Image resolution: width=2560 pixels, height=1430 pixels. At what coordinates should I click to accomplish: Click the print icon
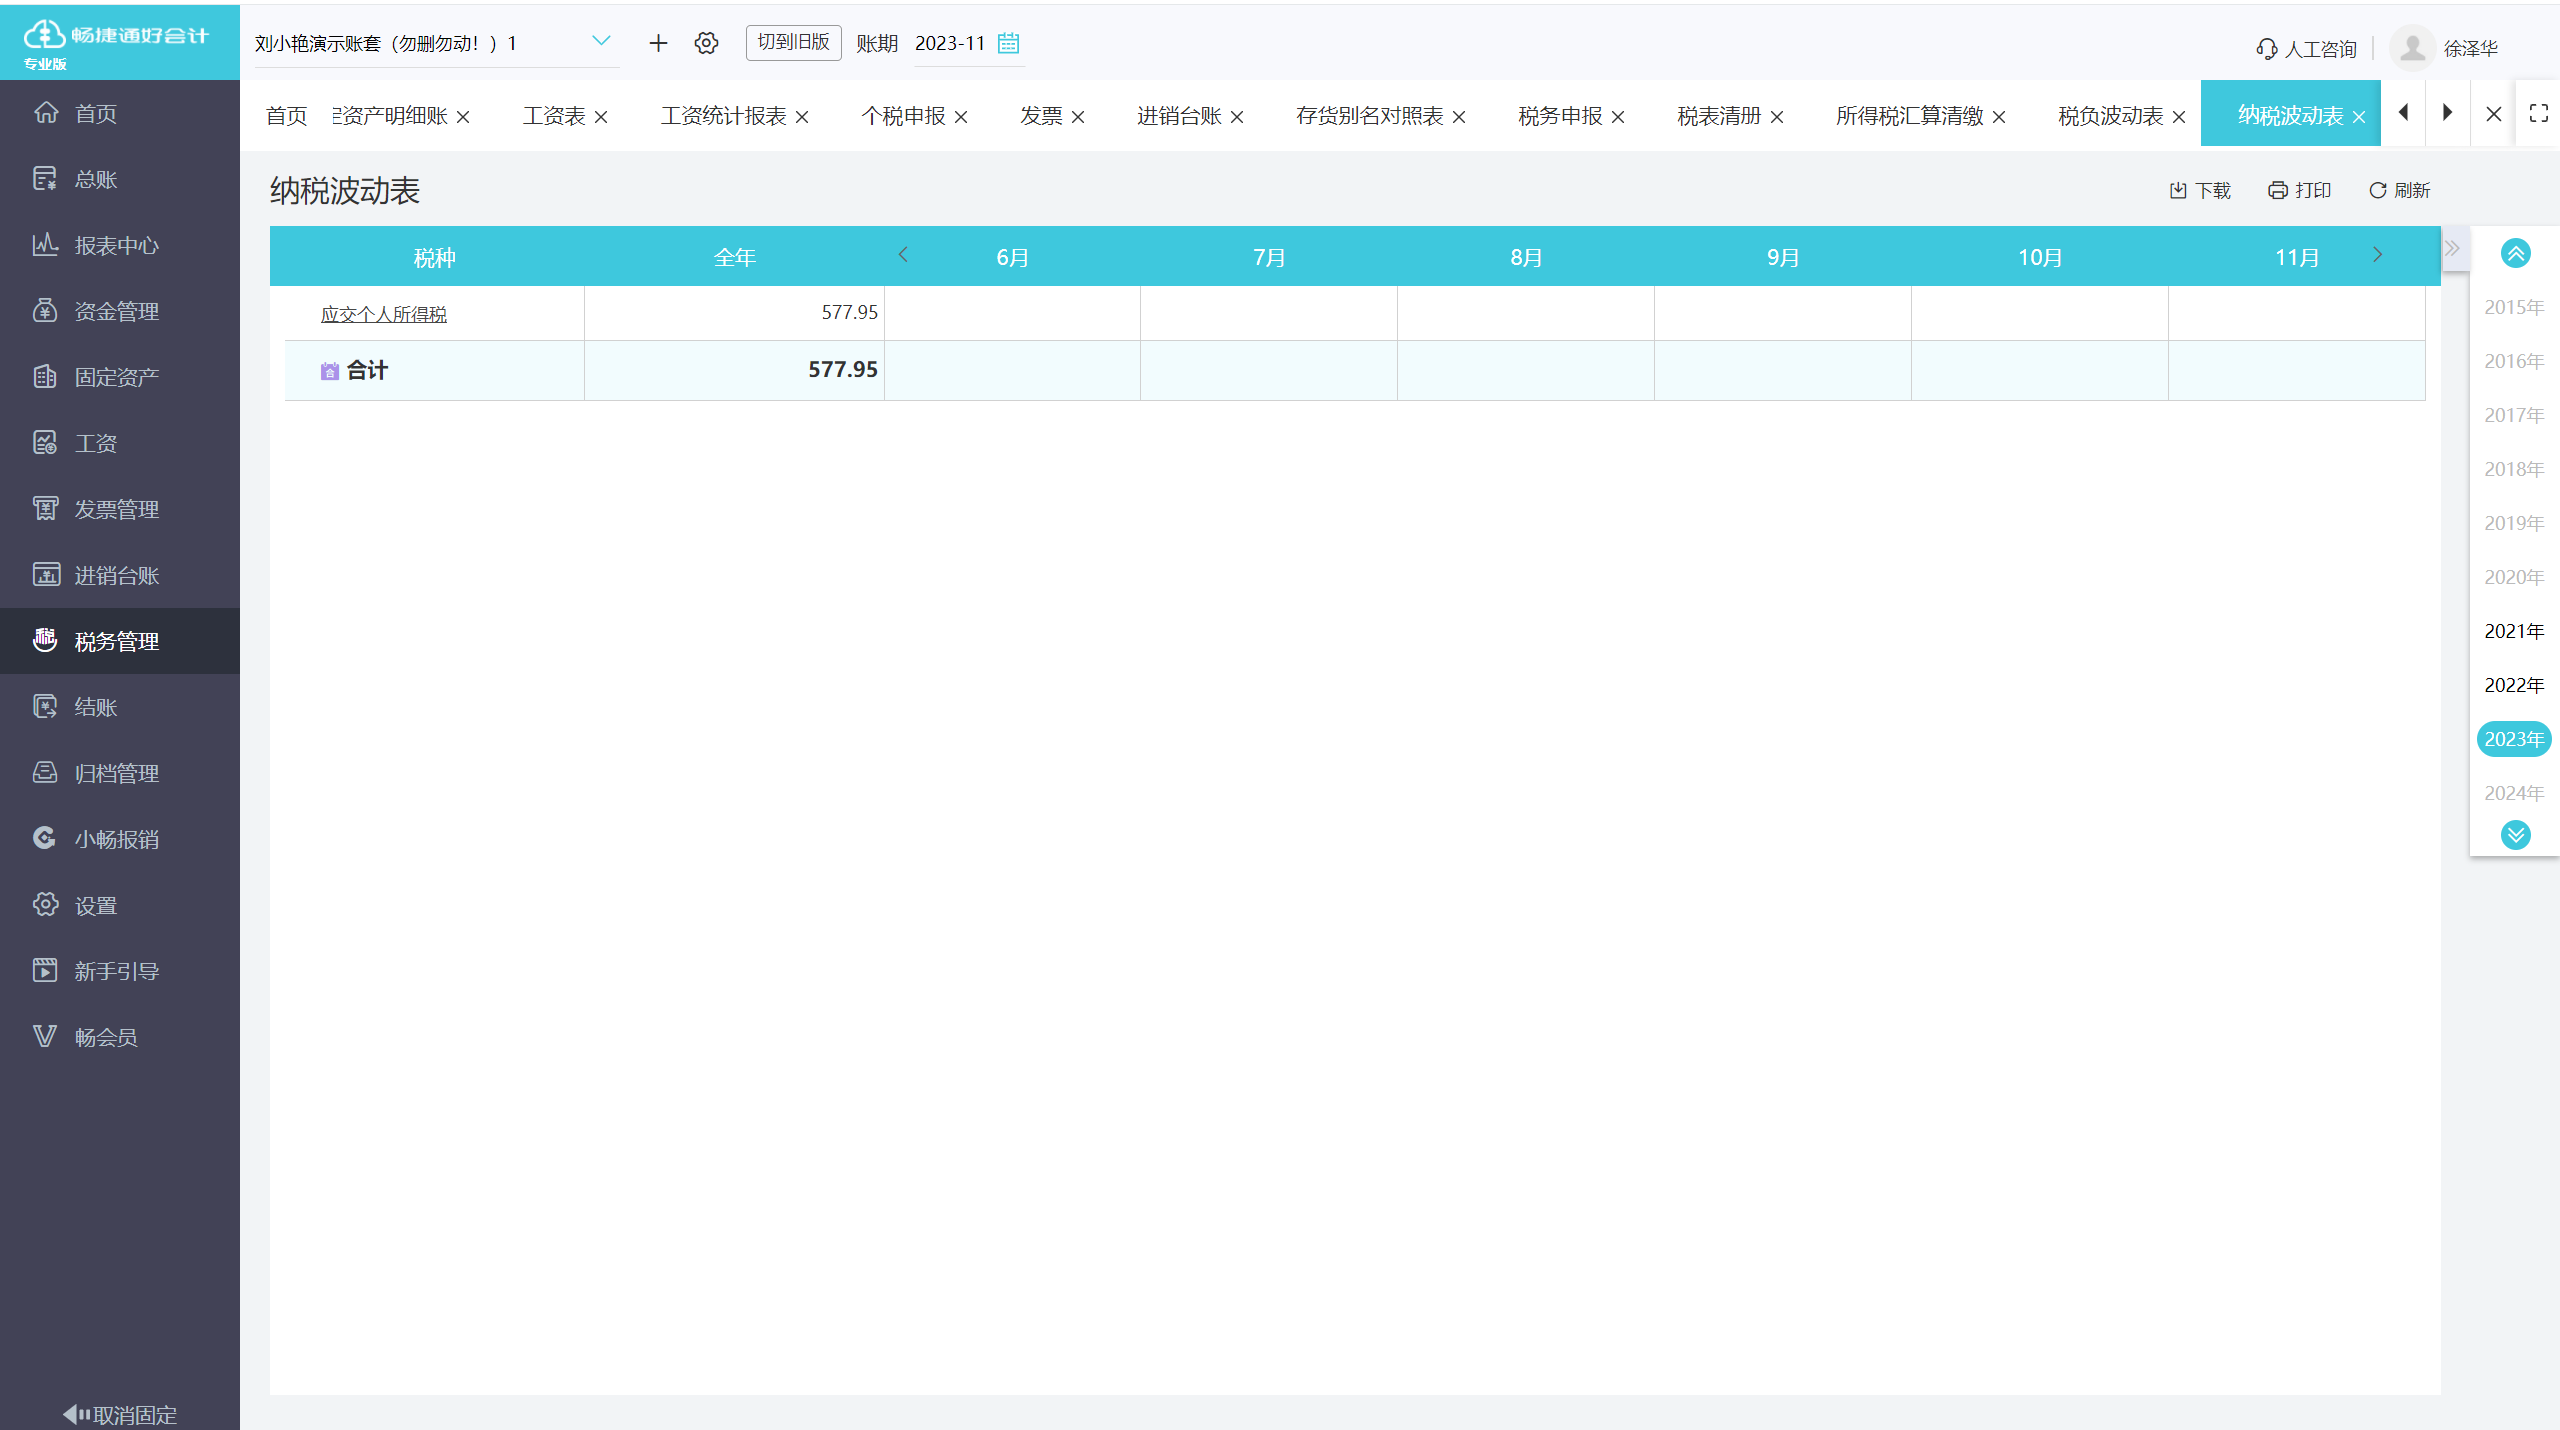pyautogui.click(x=2277, y=190)
